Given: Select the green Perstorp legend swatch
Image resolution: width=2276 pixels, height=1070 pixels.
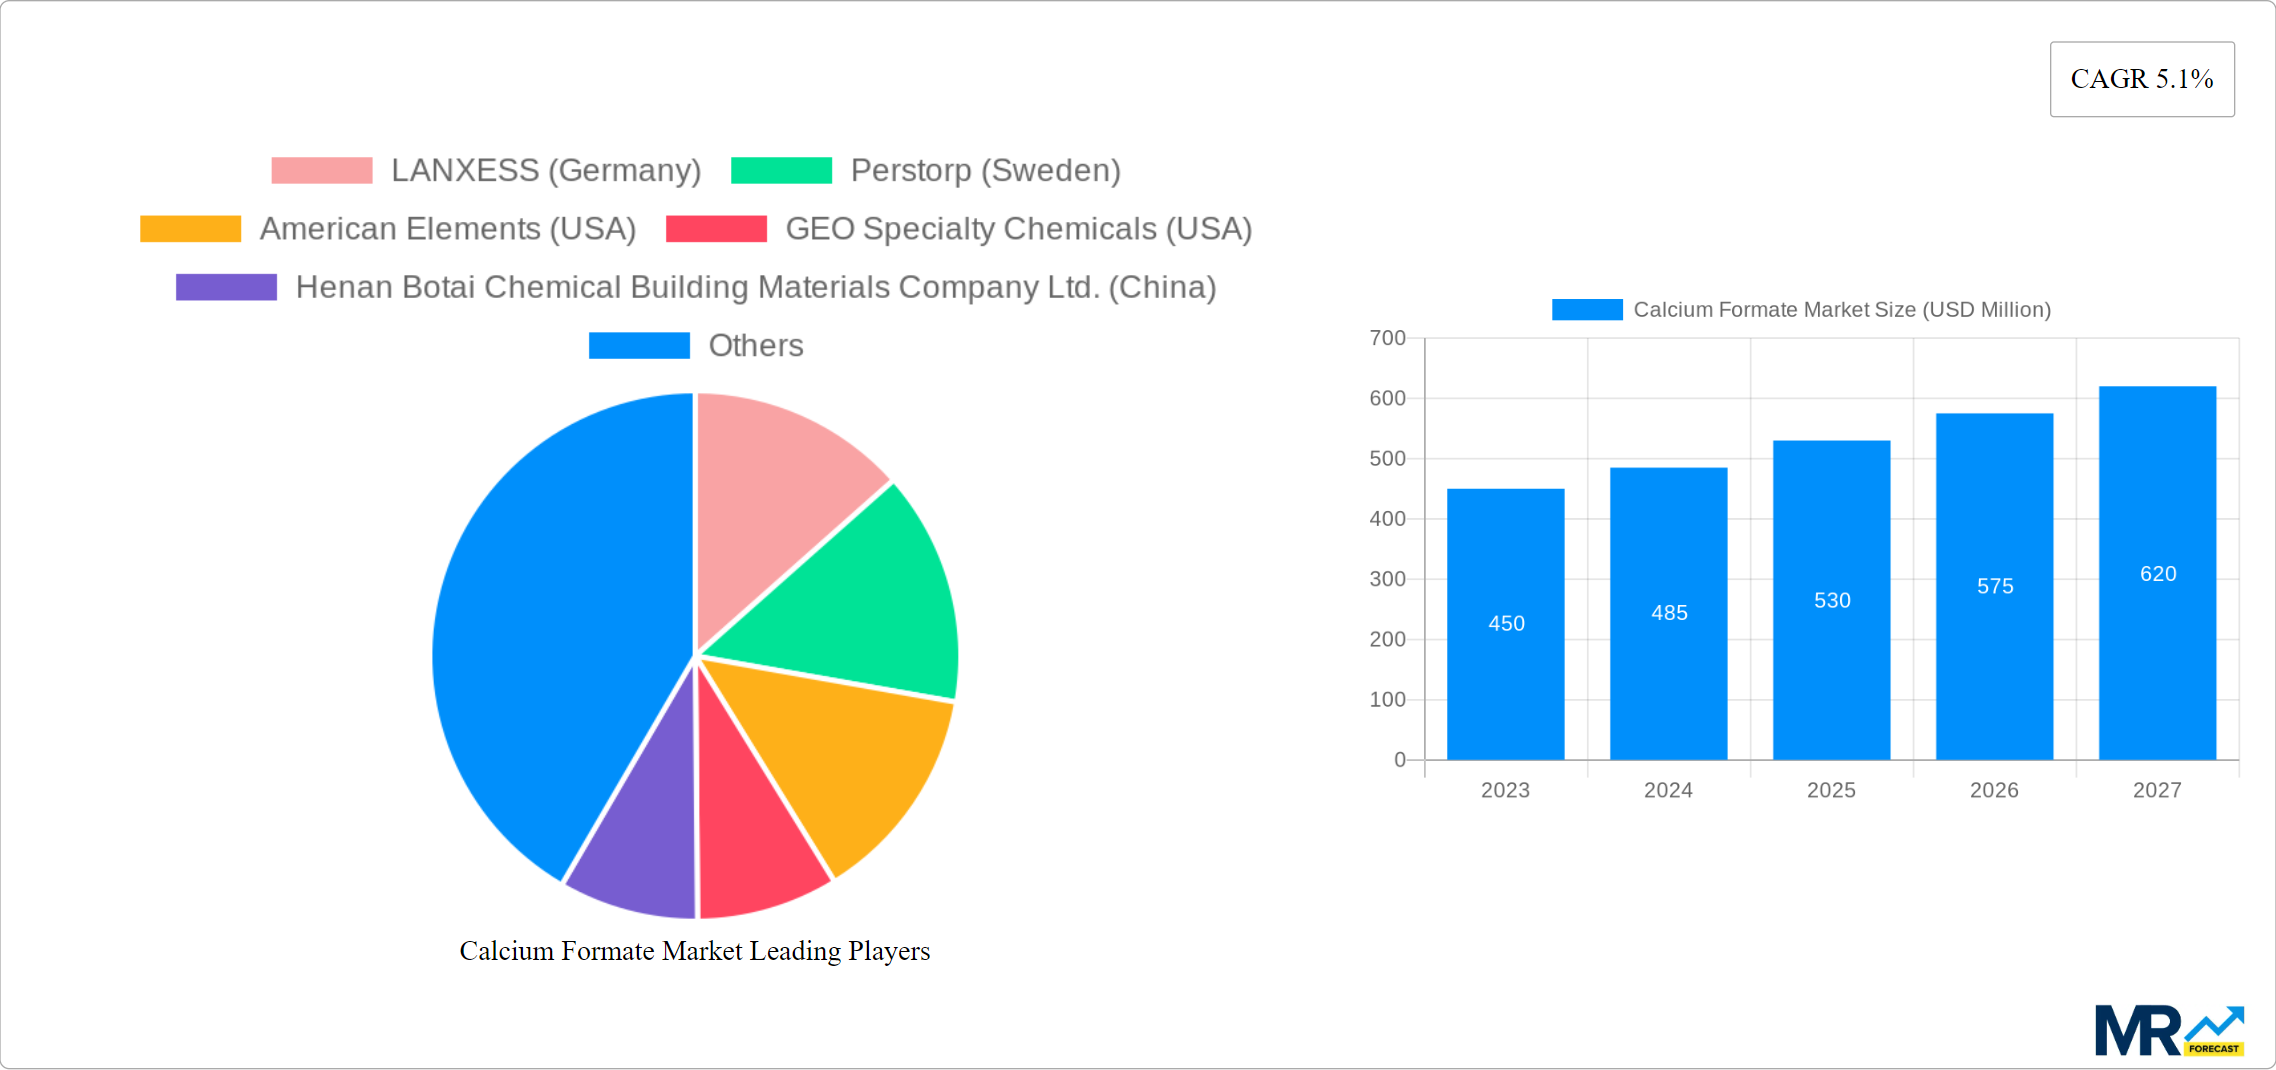Looking at the screenshot, I should [x=782, y=170].
